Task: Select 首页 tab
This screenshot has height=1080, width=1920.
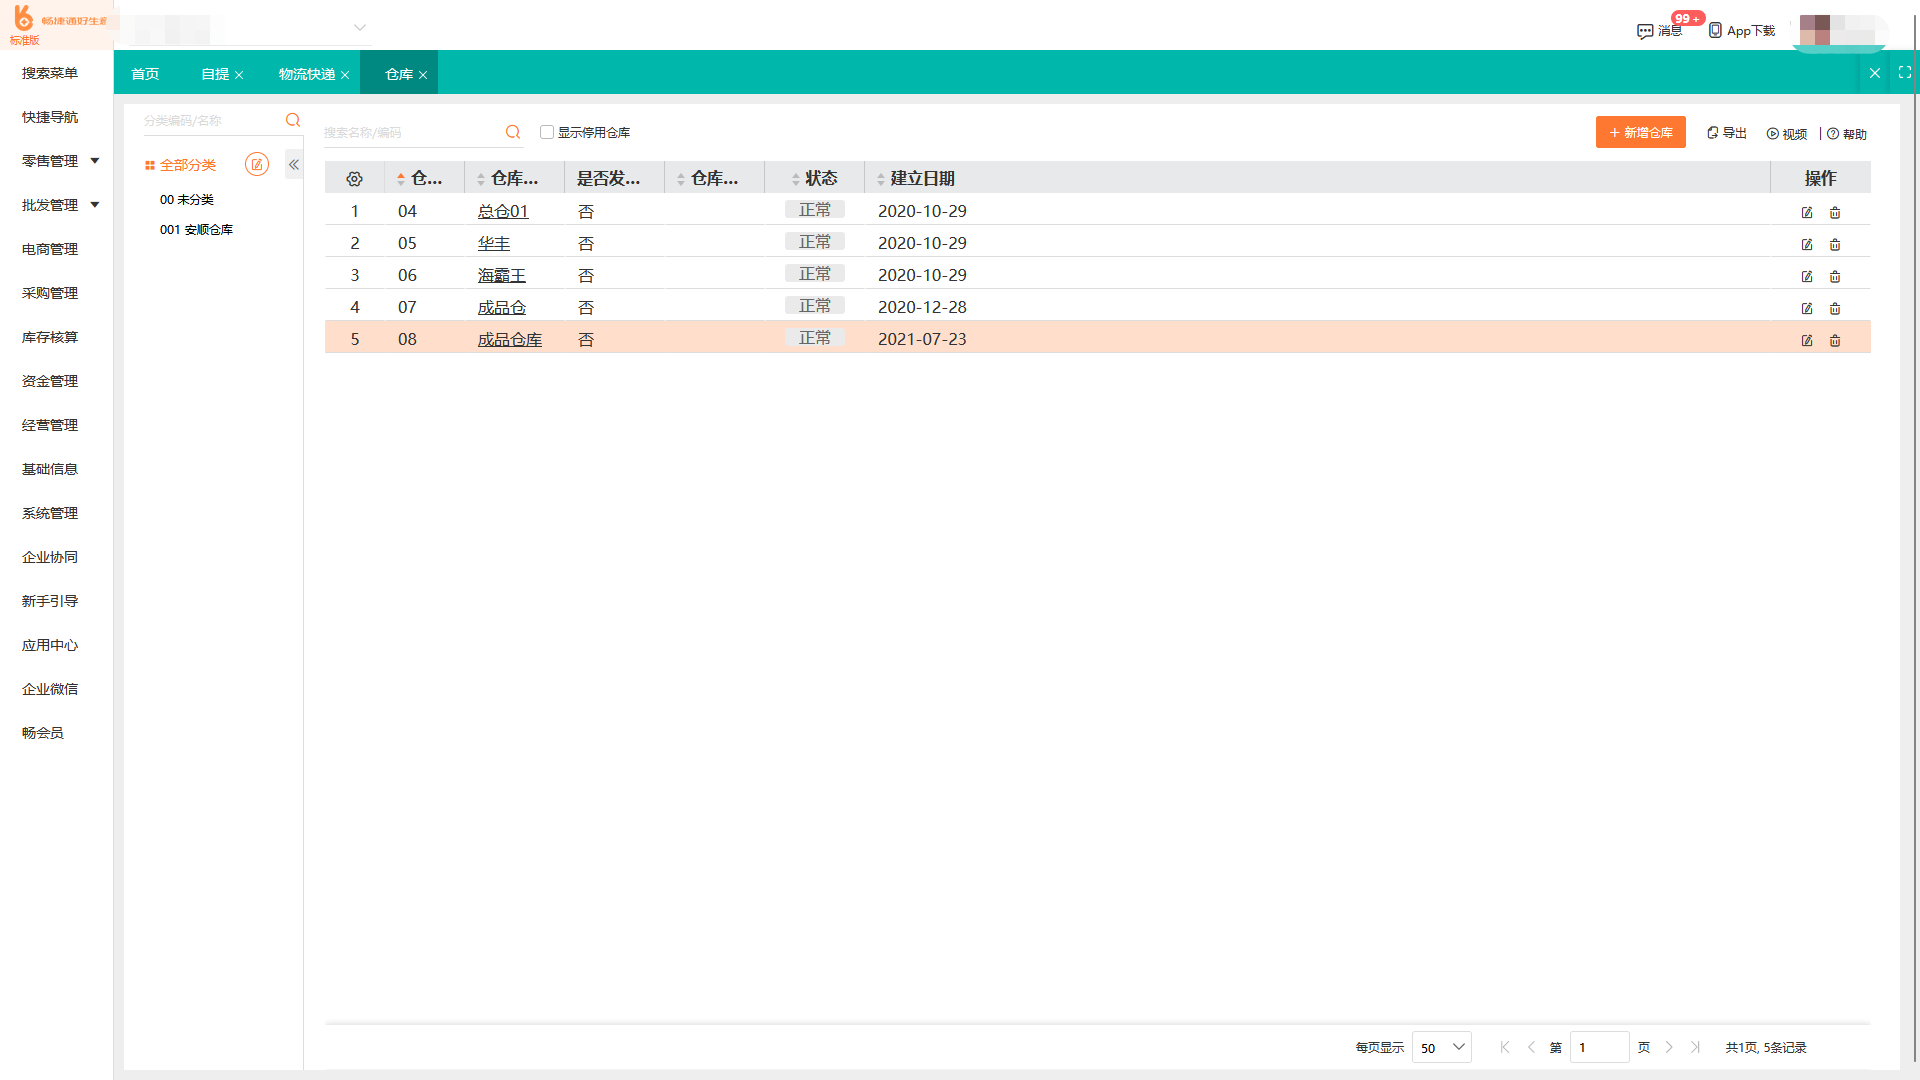Action: click(145, 74)
